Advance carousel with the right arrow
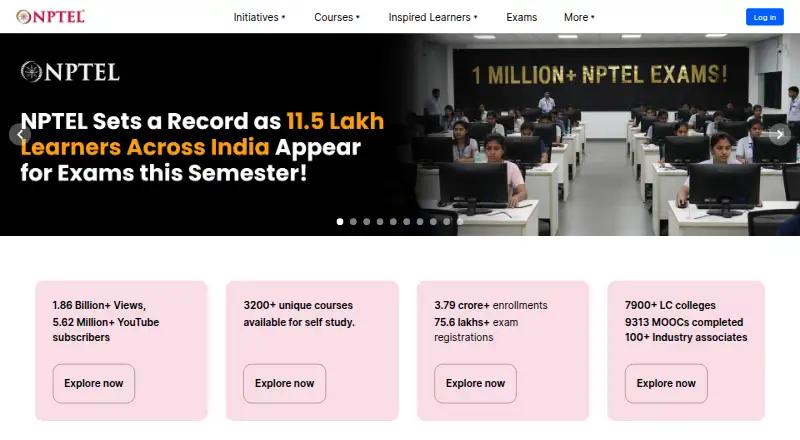 pos(780,135)
